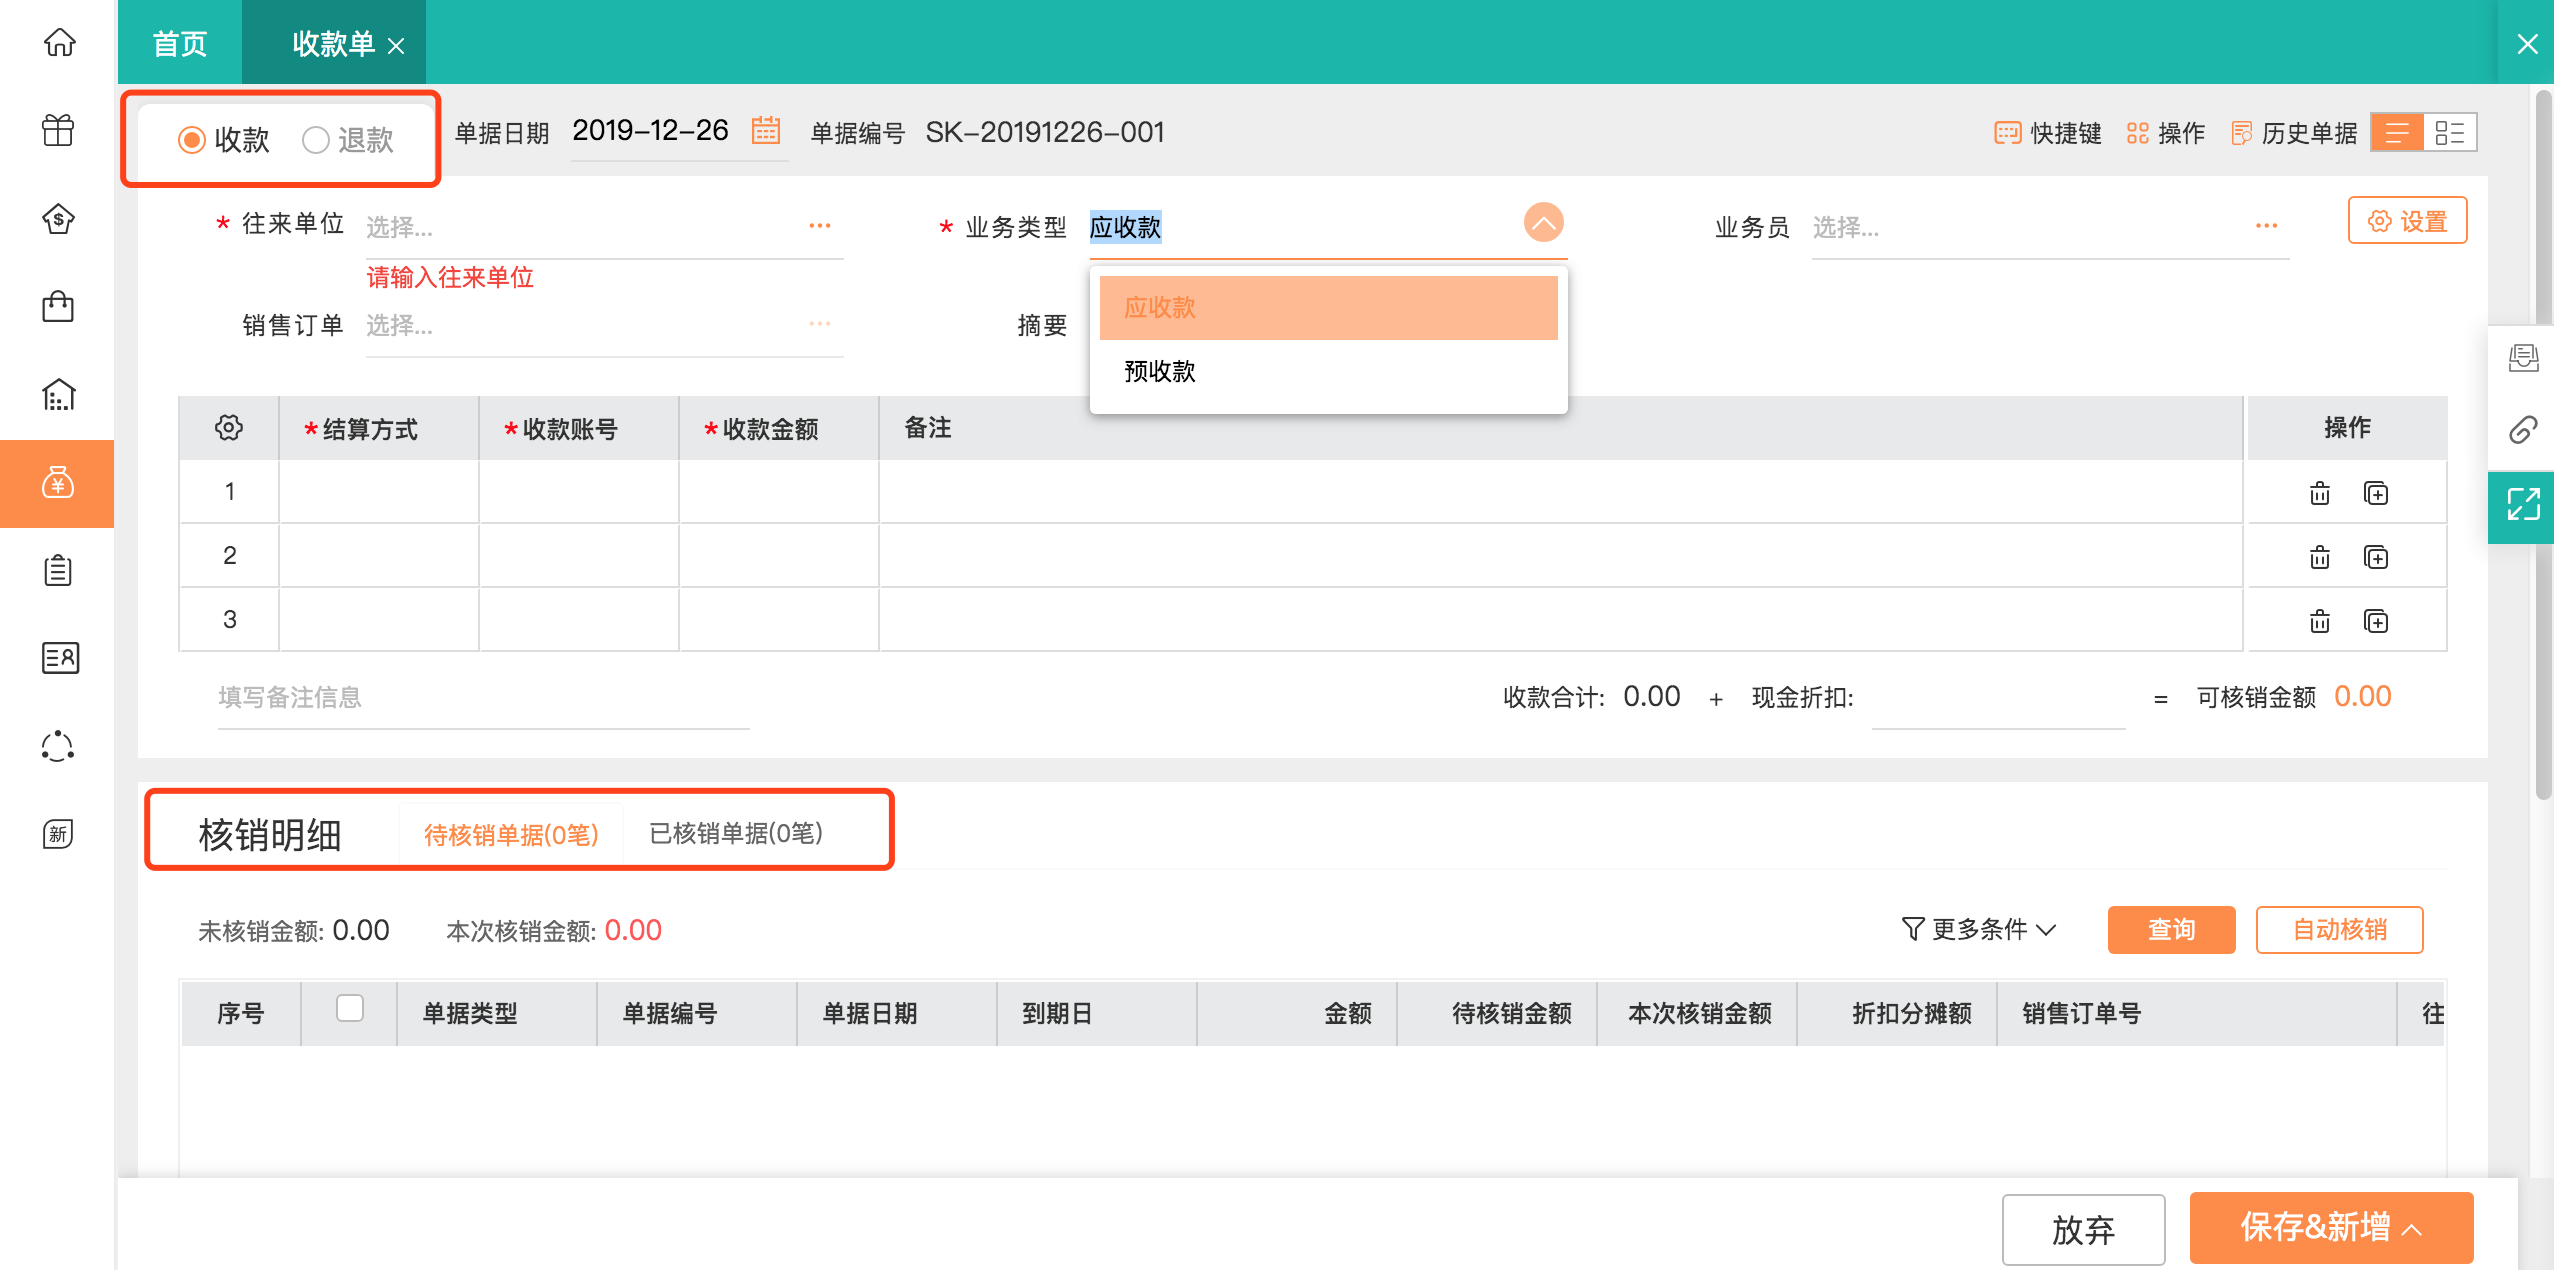Click the 收款 radio button

[x=184, y=138]
